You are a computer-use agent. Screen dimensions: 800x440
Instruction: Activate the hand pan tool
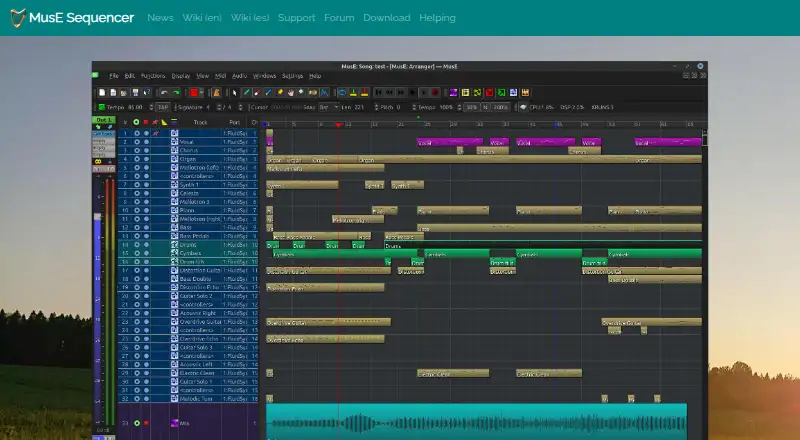[290, 92]
